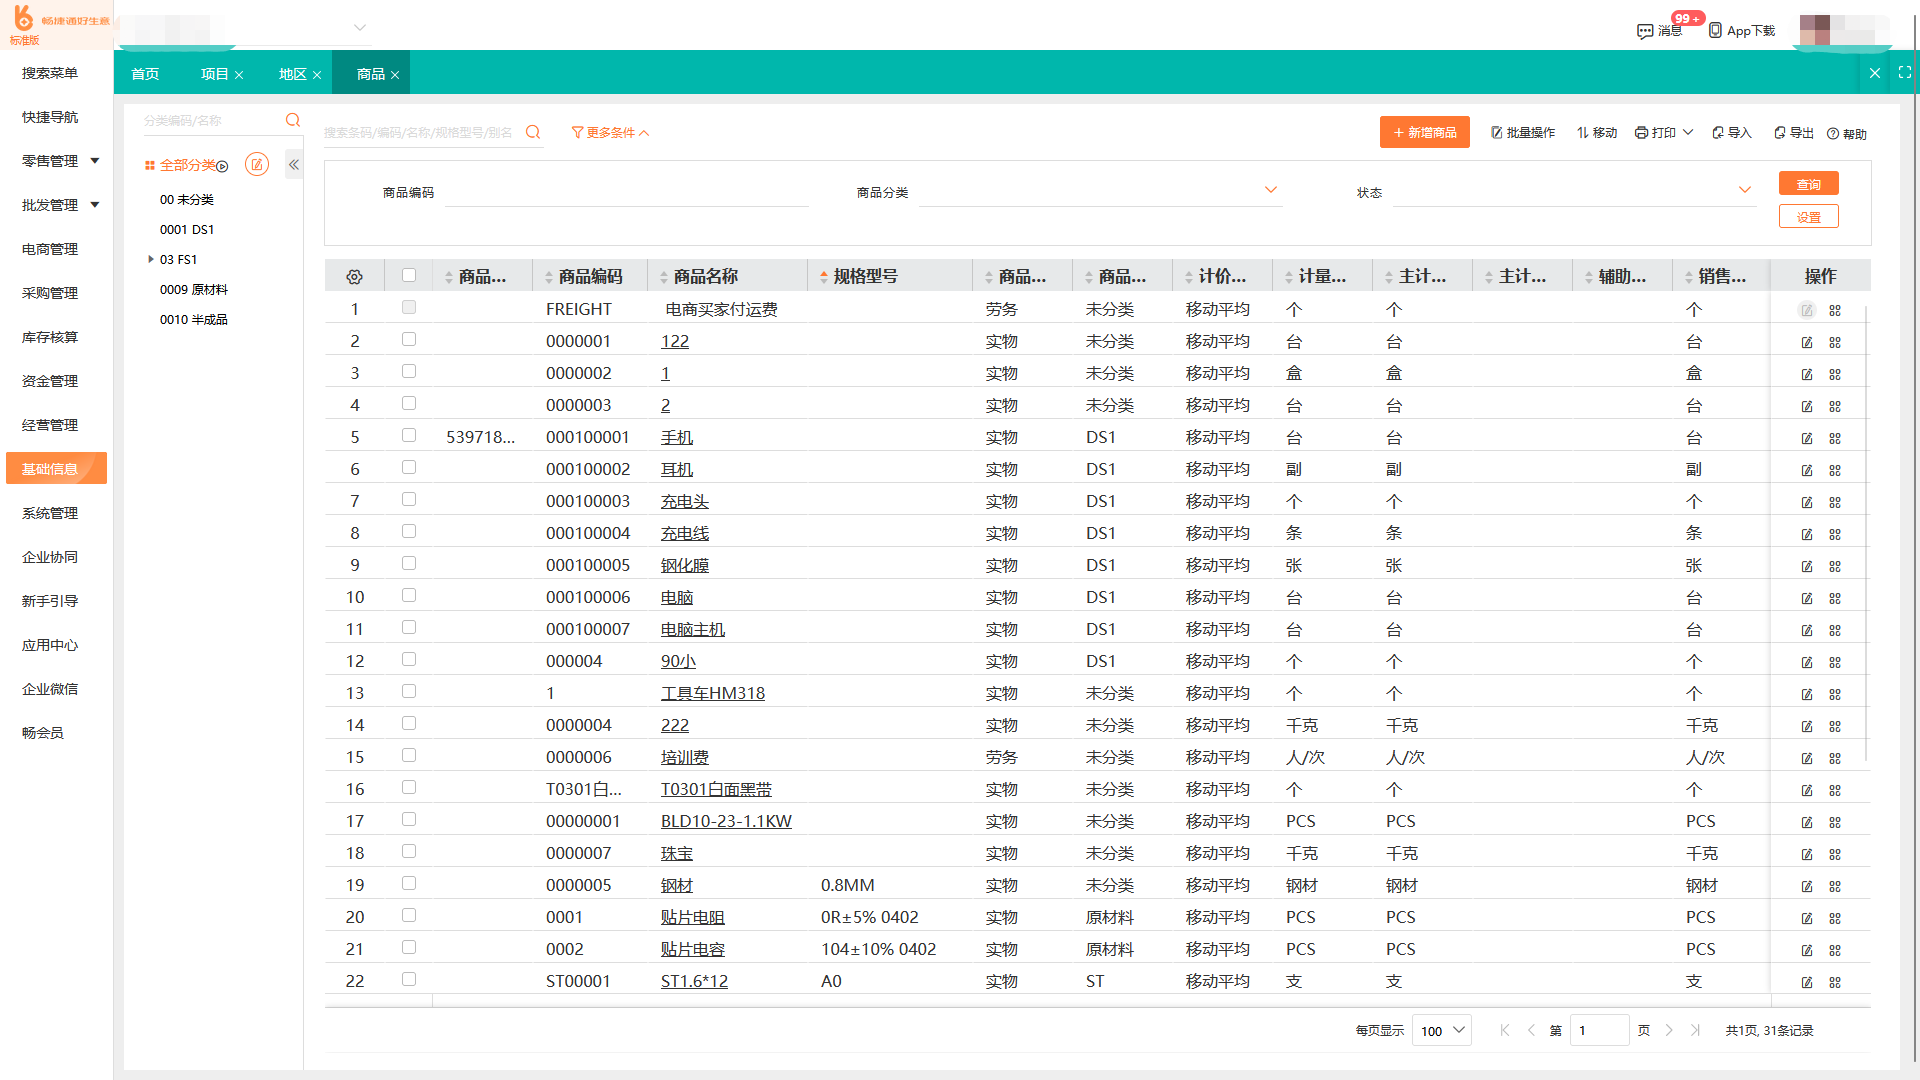This screenshot has width=1920, height=1080.
Task: Toggle checkbox for row 5 手机
Action: click(410, 435)
